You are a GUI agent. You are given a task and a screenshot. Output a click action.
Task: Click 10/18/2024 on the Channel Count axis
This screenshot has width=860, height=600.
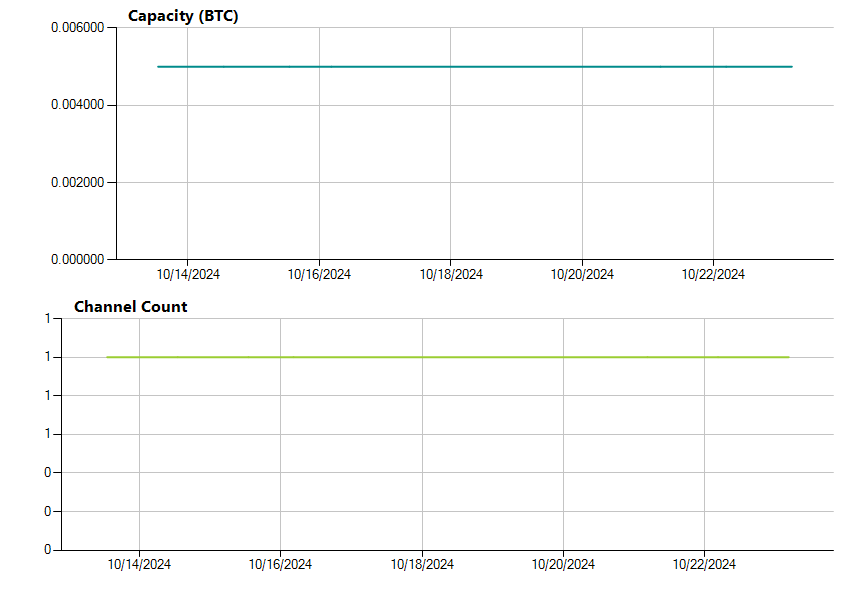coord(422,565)
